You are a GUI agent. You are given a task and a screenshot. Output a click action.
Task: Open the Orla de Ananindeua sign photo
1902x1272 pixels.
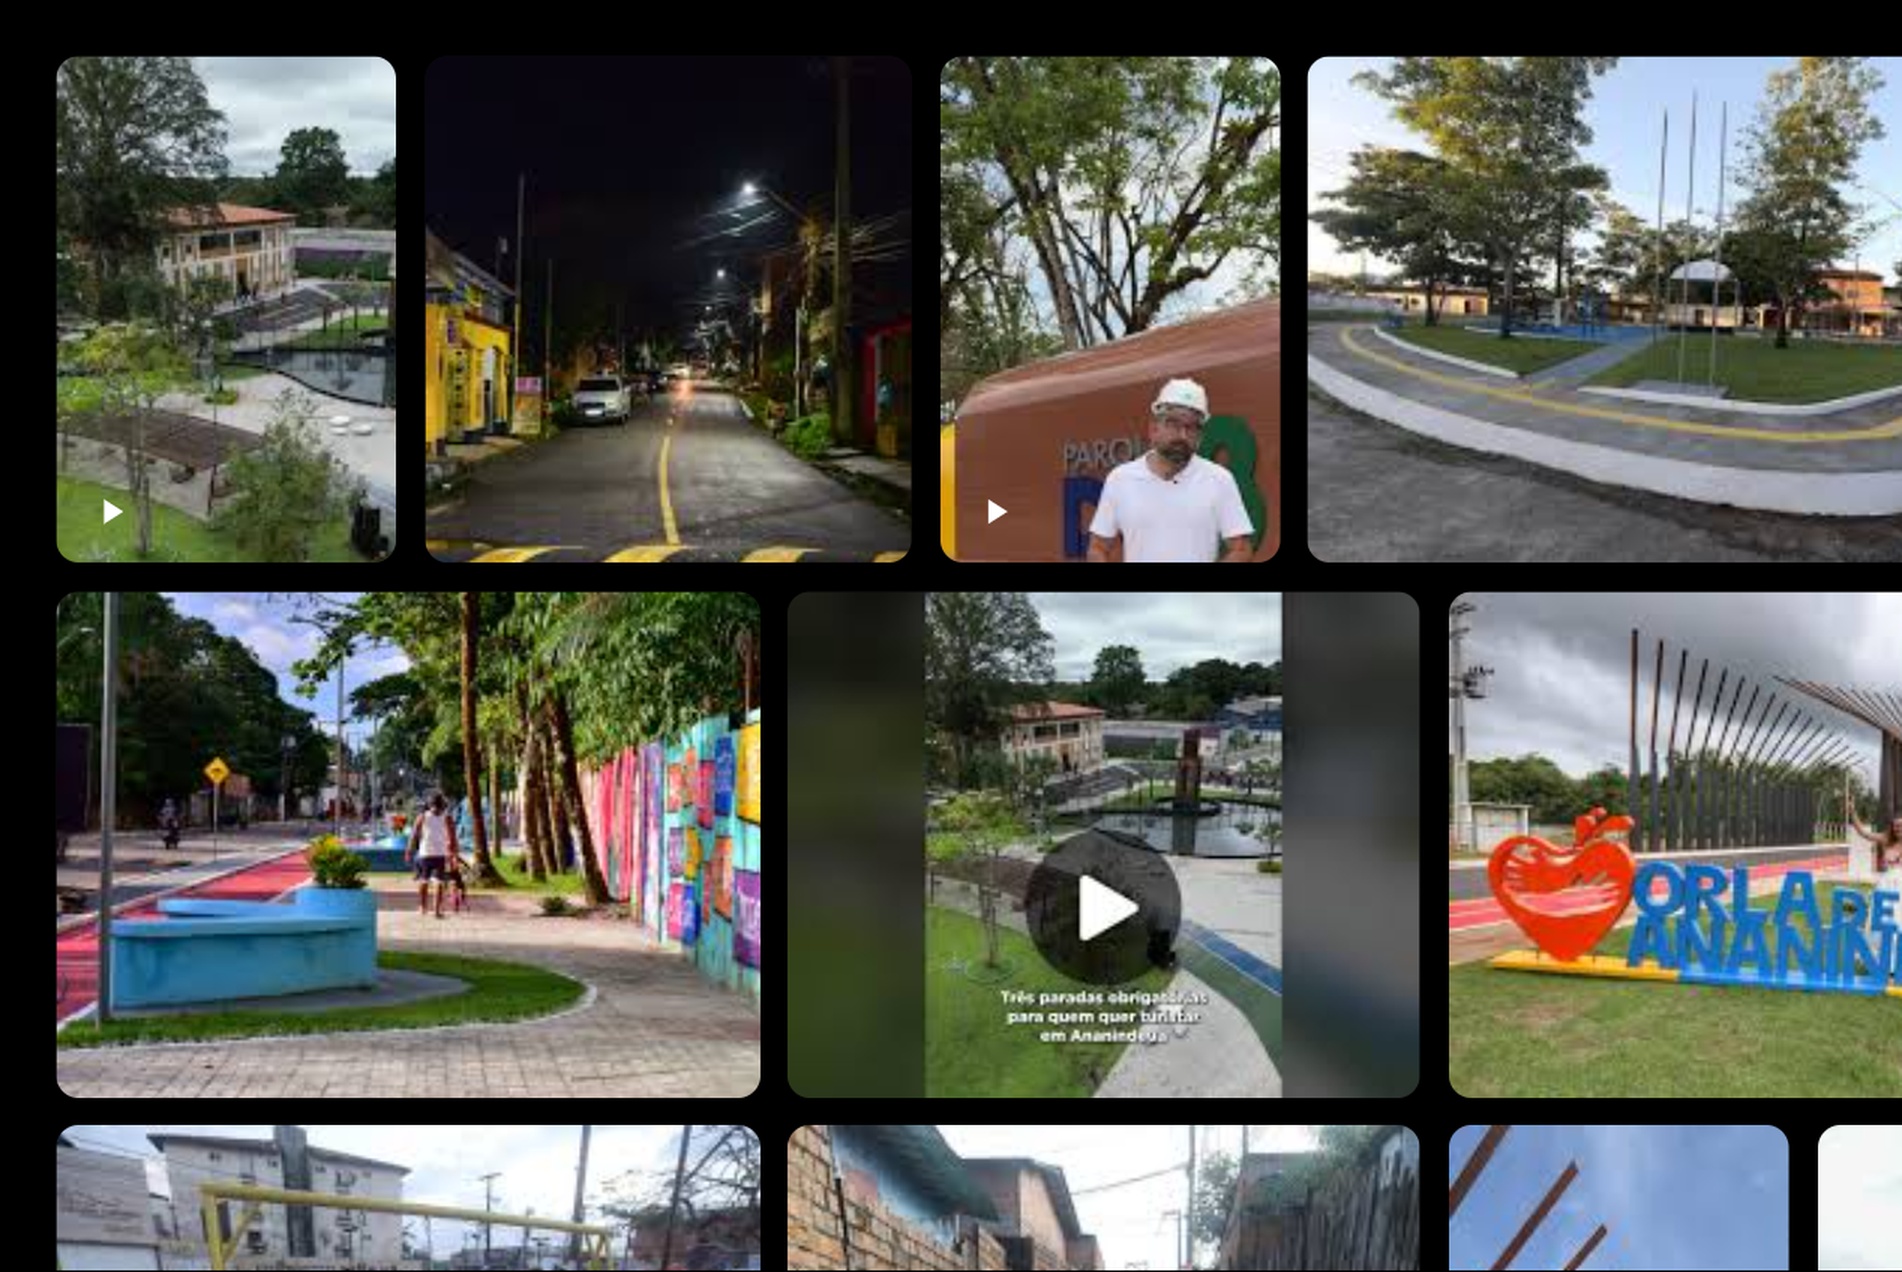[1675, 844]
